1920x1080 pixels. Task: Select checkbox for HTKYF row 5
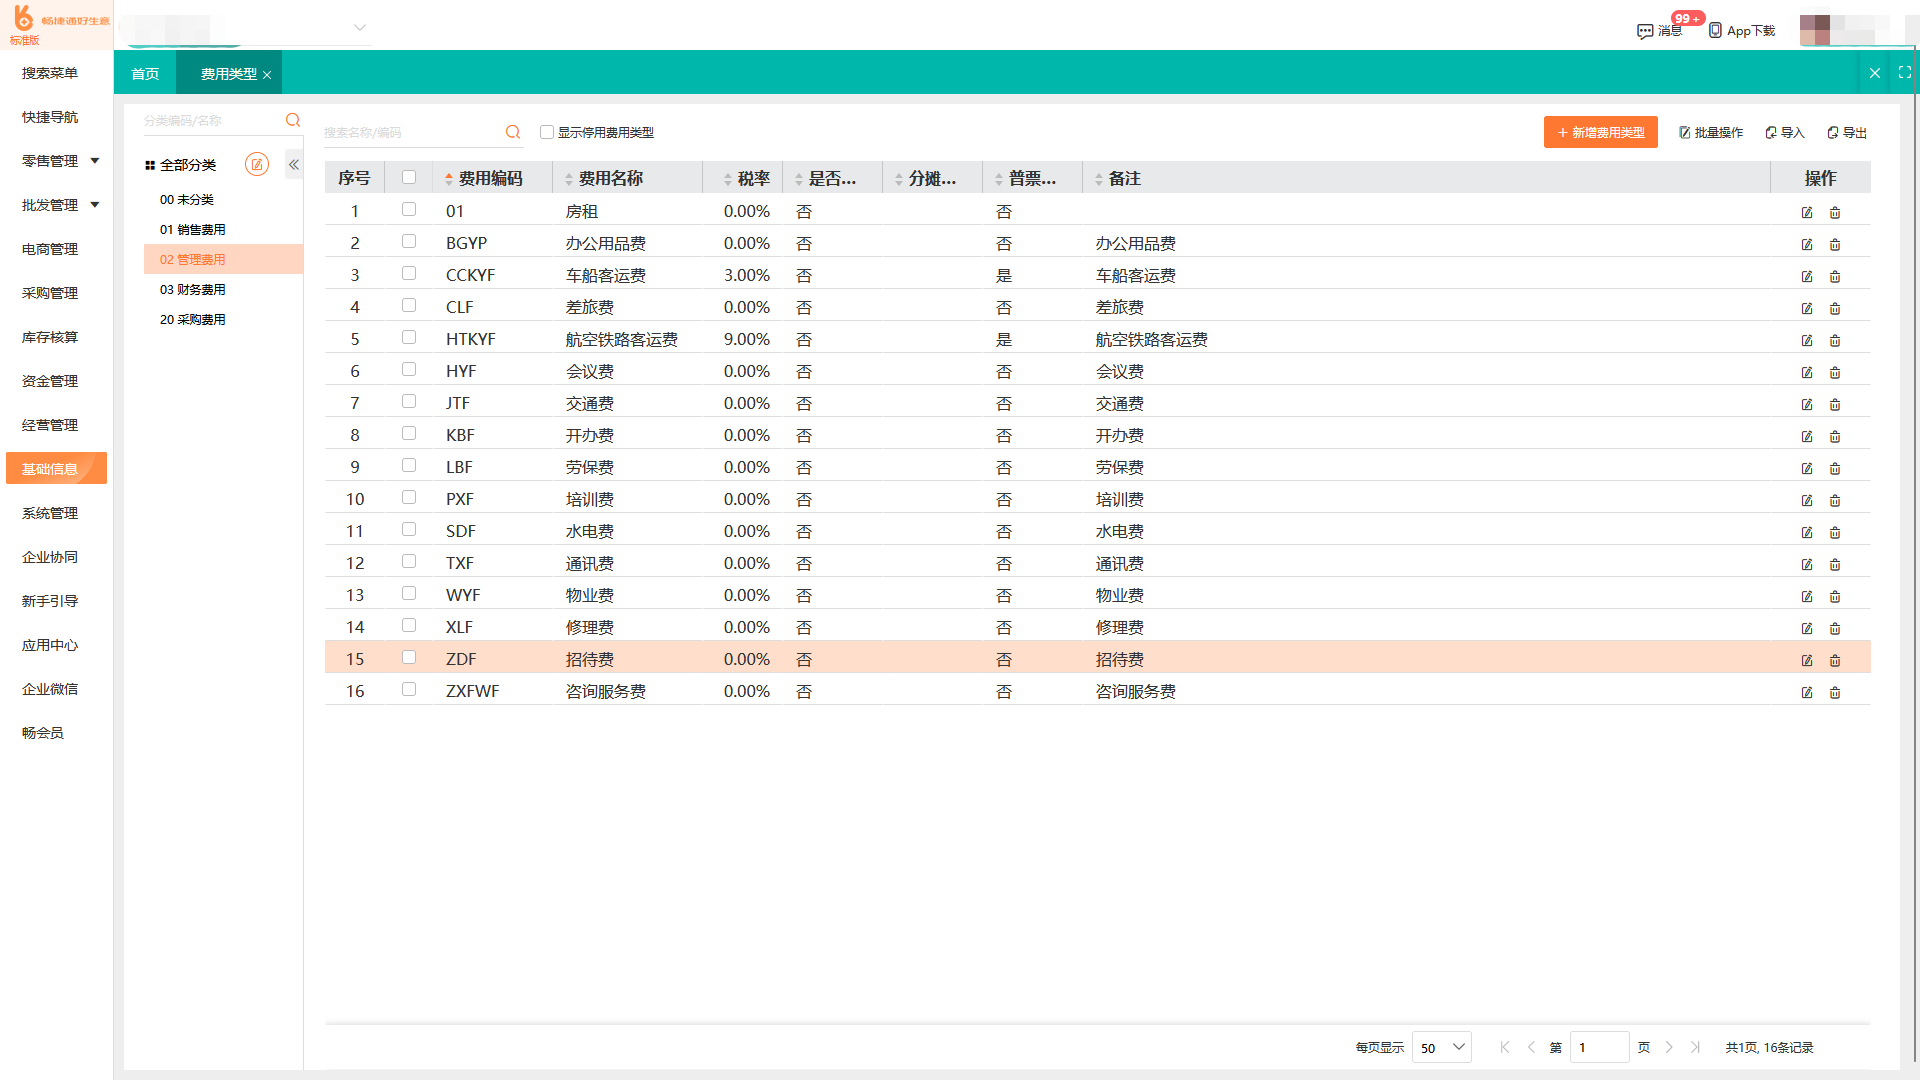point(409,338)
